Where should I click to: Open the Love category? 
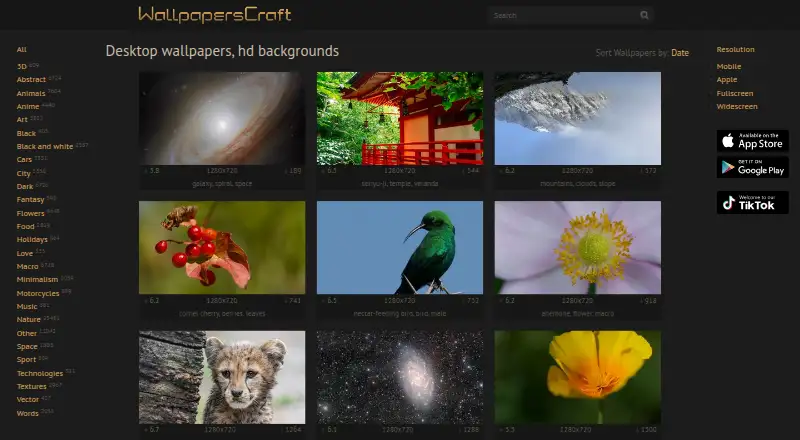tap(24, 253)
